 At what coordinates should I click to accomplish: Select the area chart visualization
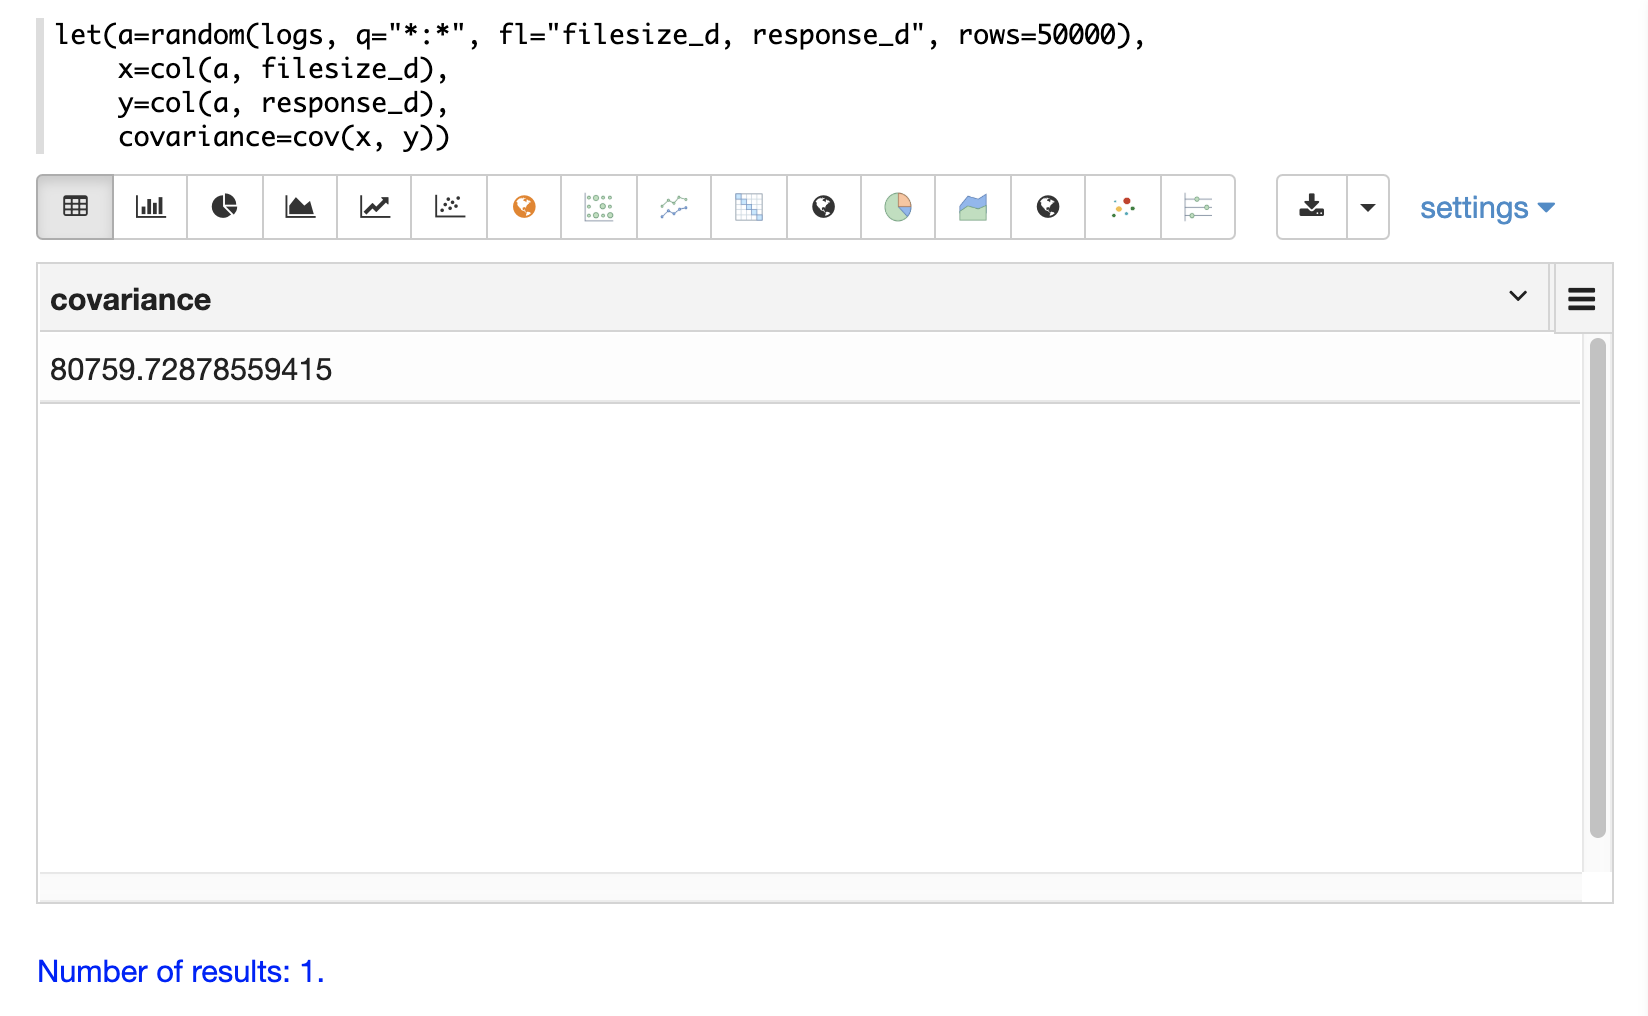pos(299,207)
